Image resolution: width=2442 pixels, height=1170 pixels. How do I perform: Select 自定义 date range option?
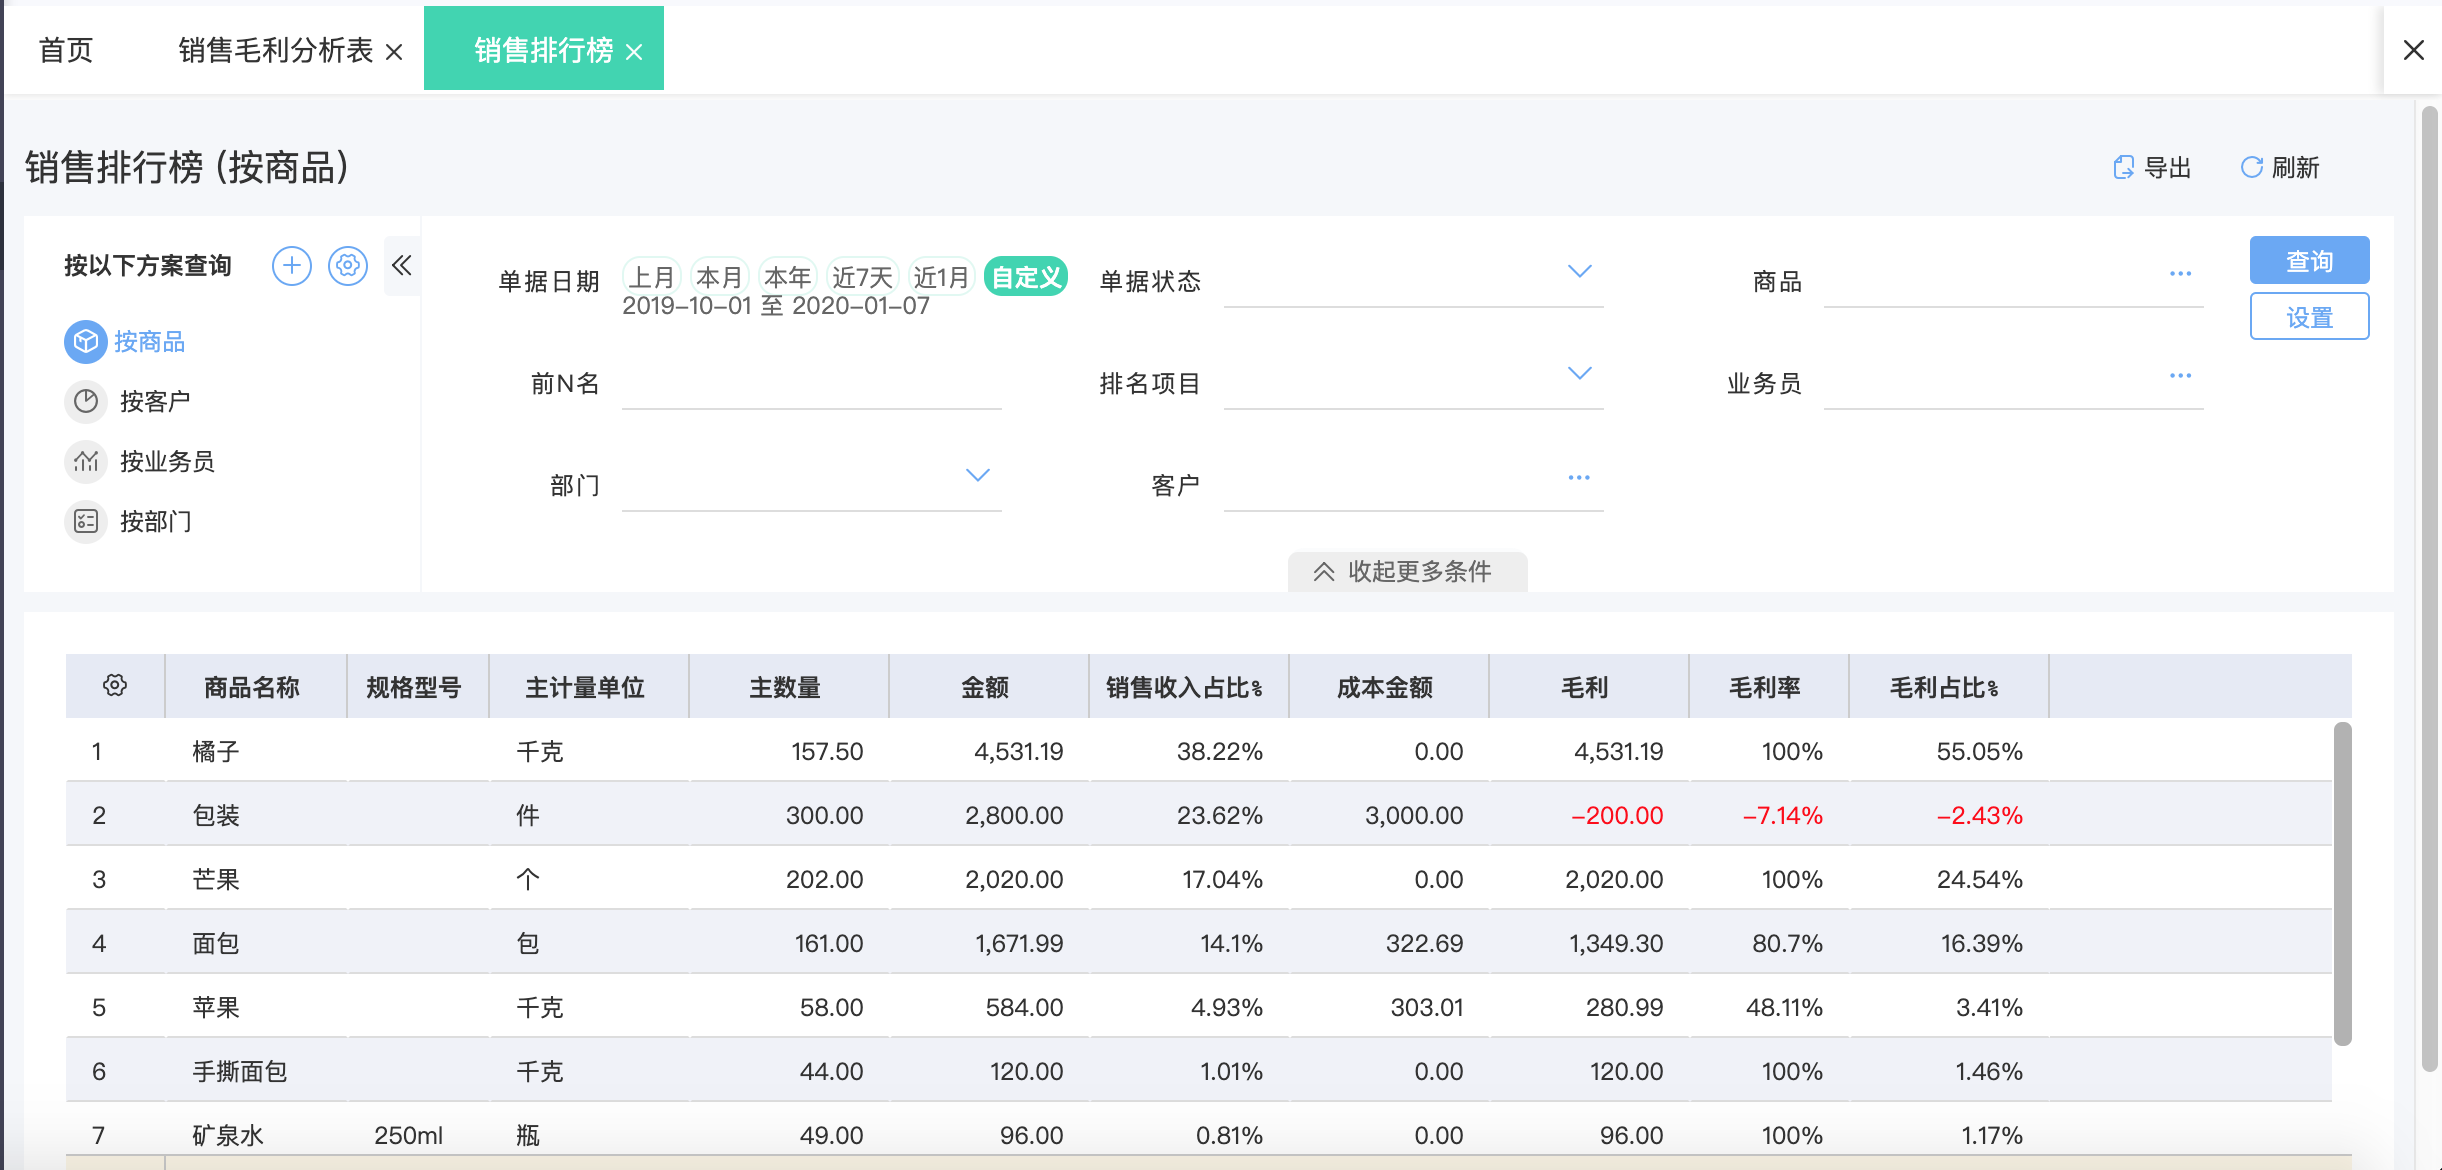coord(1026,277)
